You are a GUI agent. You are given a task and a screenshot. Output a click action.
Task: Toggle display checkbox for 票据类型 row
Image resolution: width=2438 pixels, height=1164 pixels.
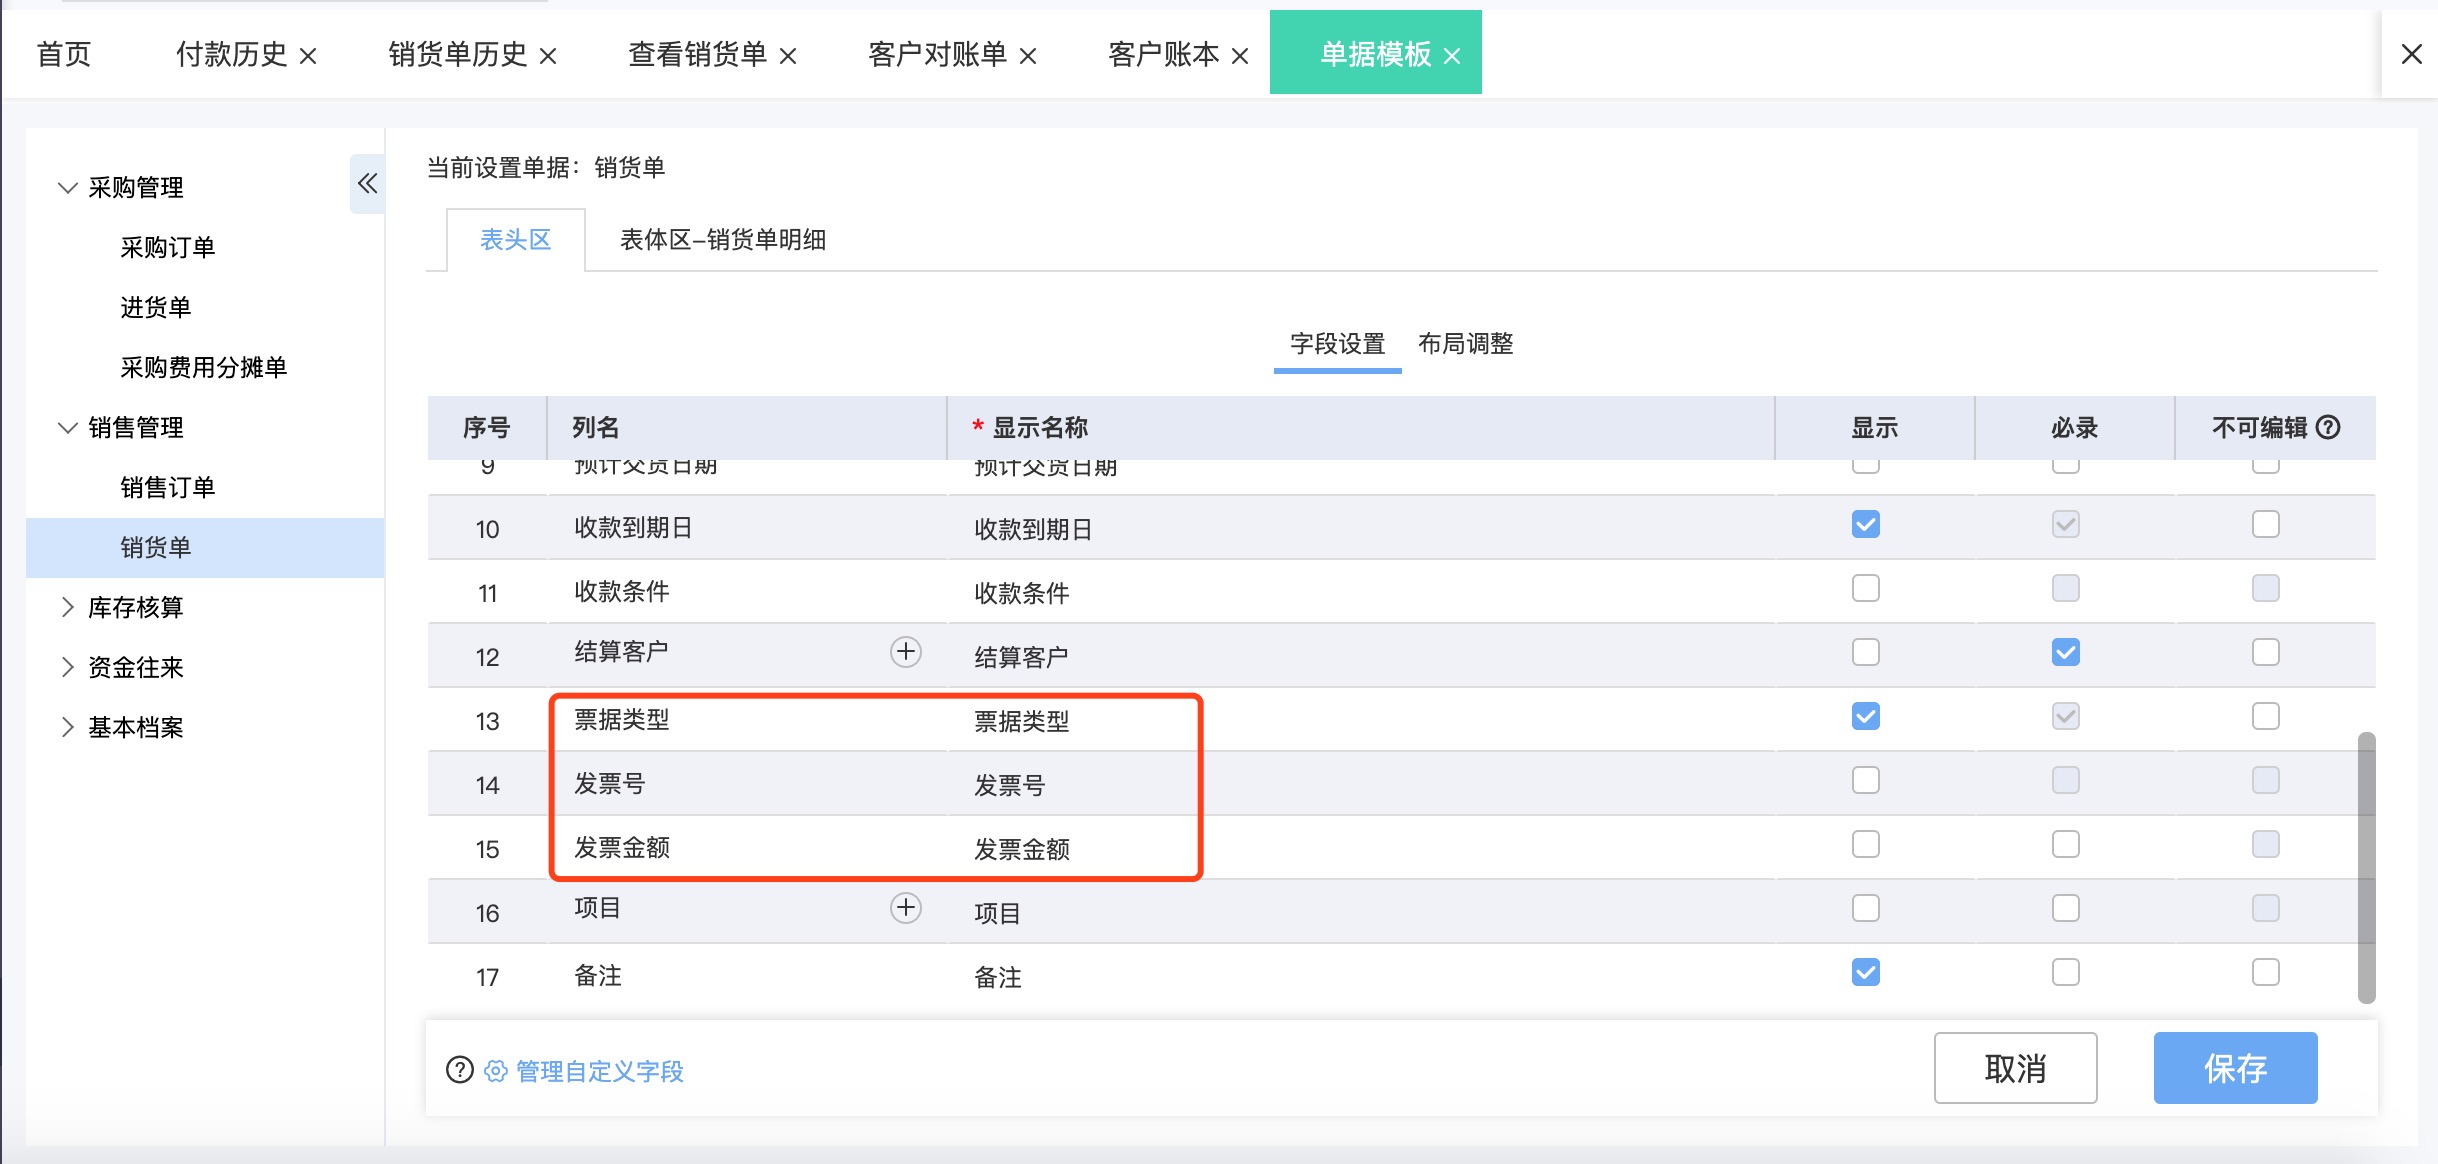pyautogui.click(x=1866, y=718)
